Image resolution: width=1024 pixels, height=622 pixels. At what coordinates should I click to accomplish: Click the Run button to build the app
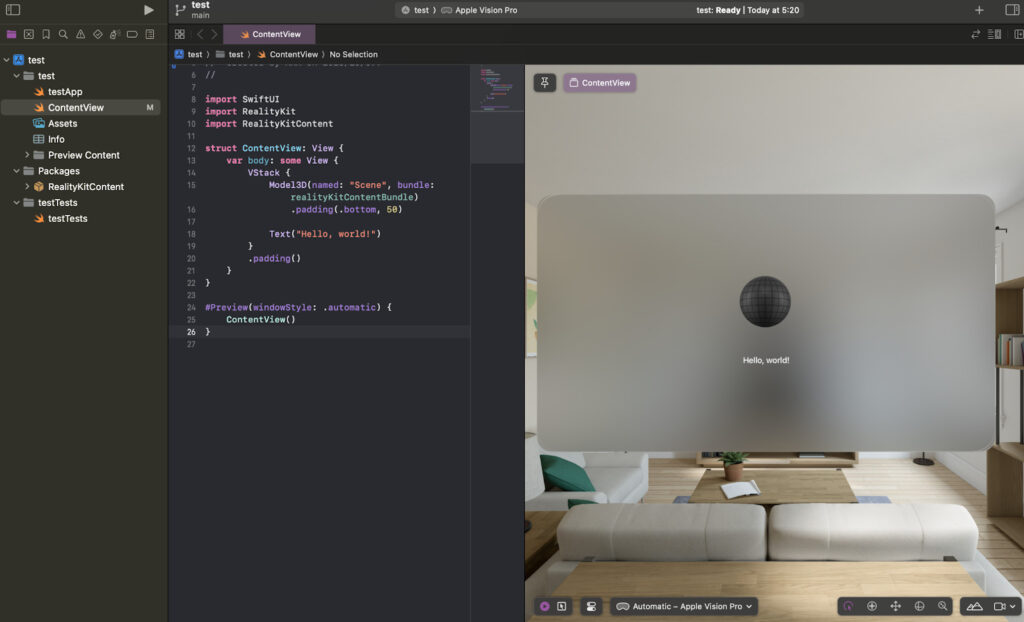click(x=148, y=9)
